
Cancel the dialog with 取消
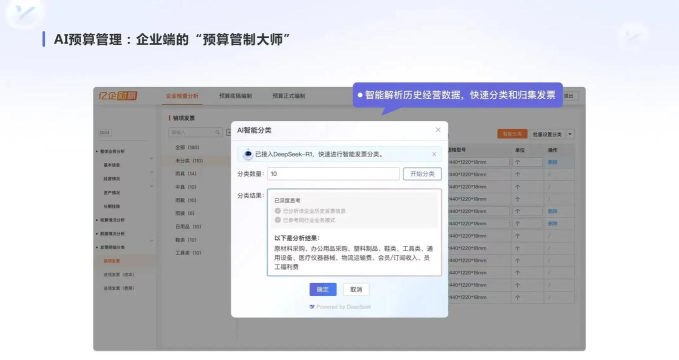coord(356,289)
